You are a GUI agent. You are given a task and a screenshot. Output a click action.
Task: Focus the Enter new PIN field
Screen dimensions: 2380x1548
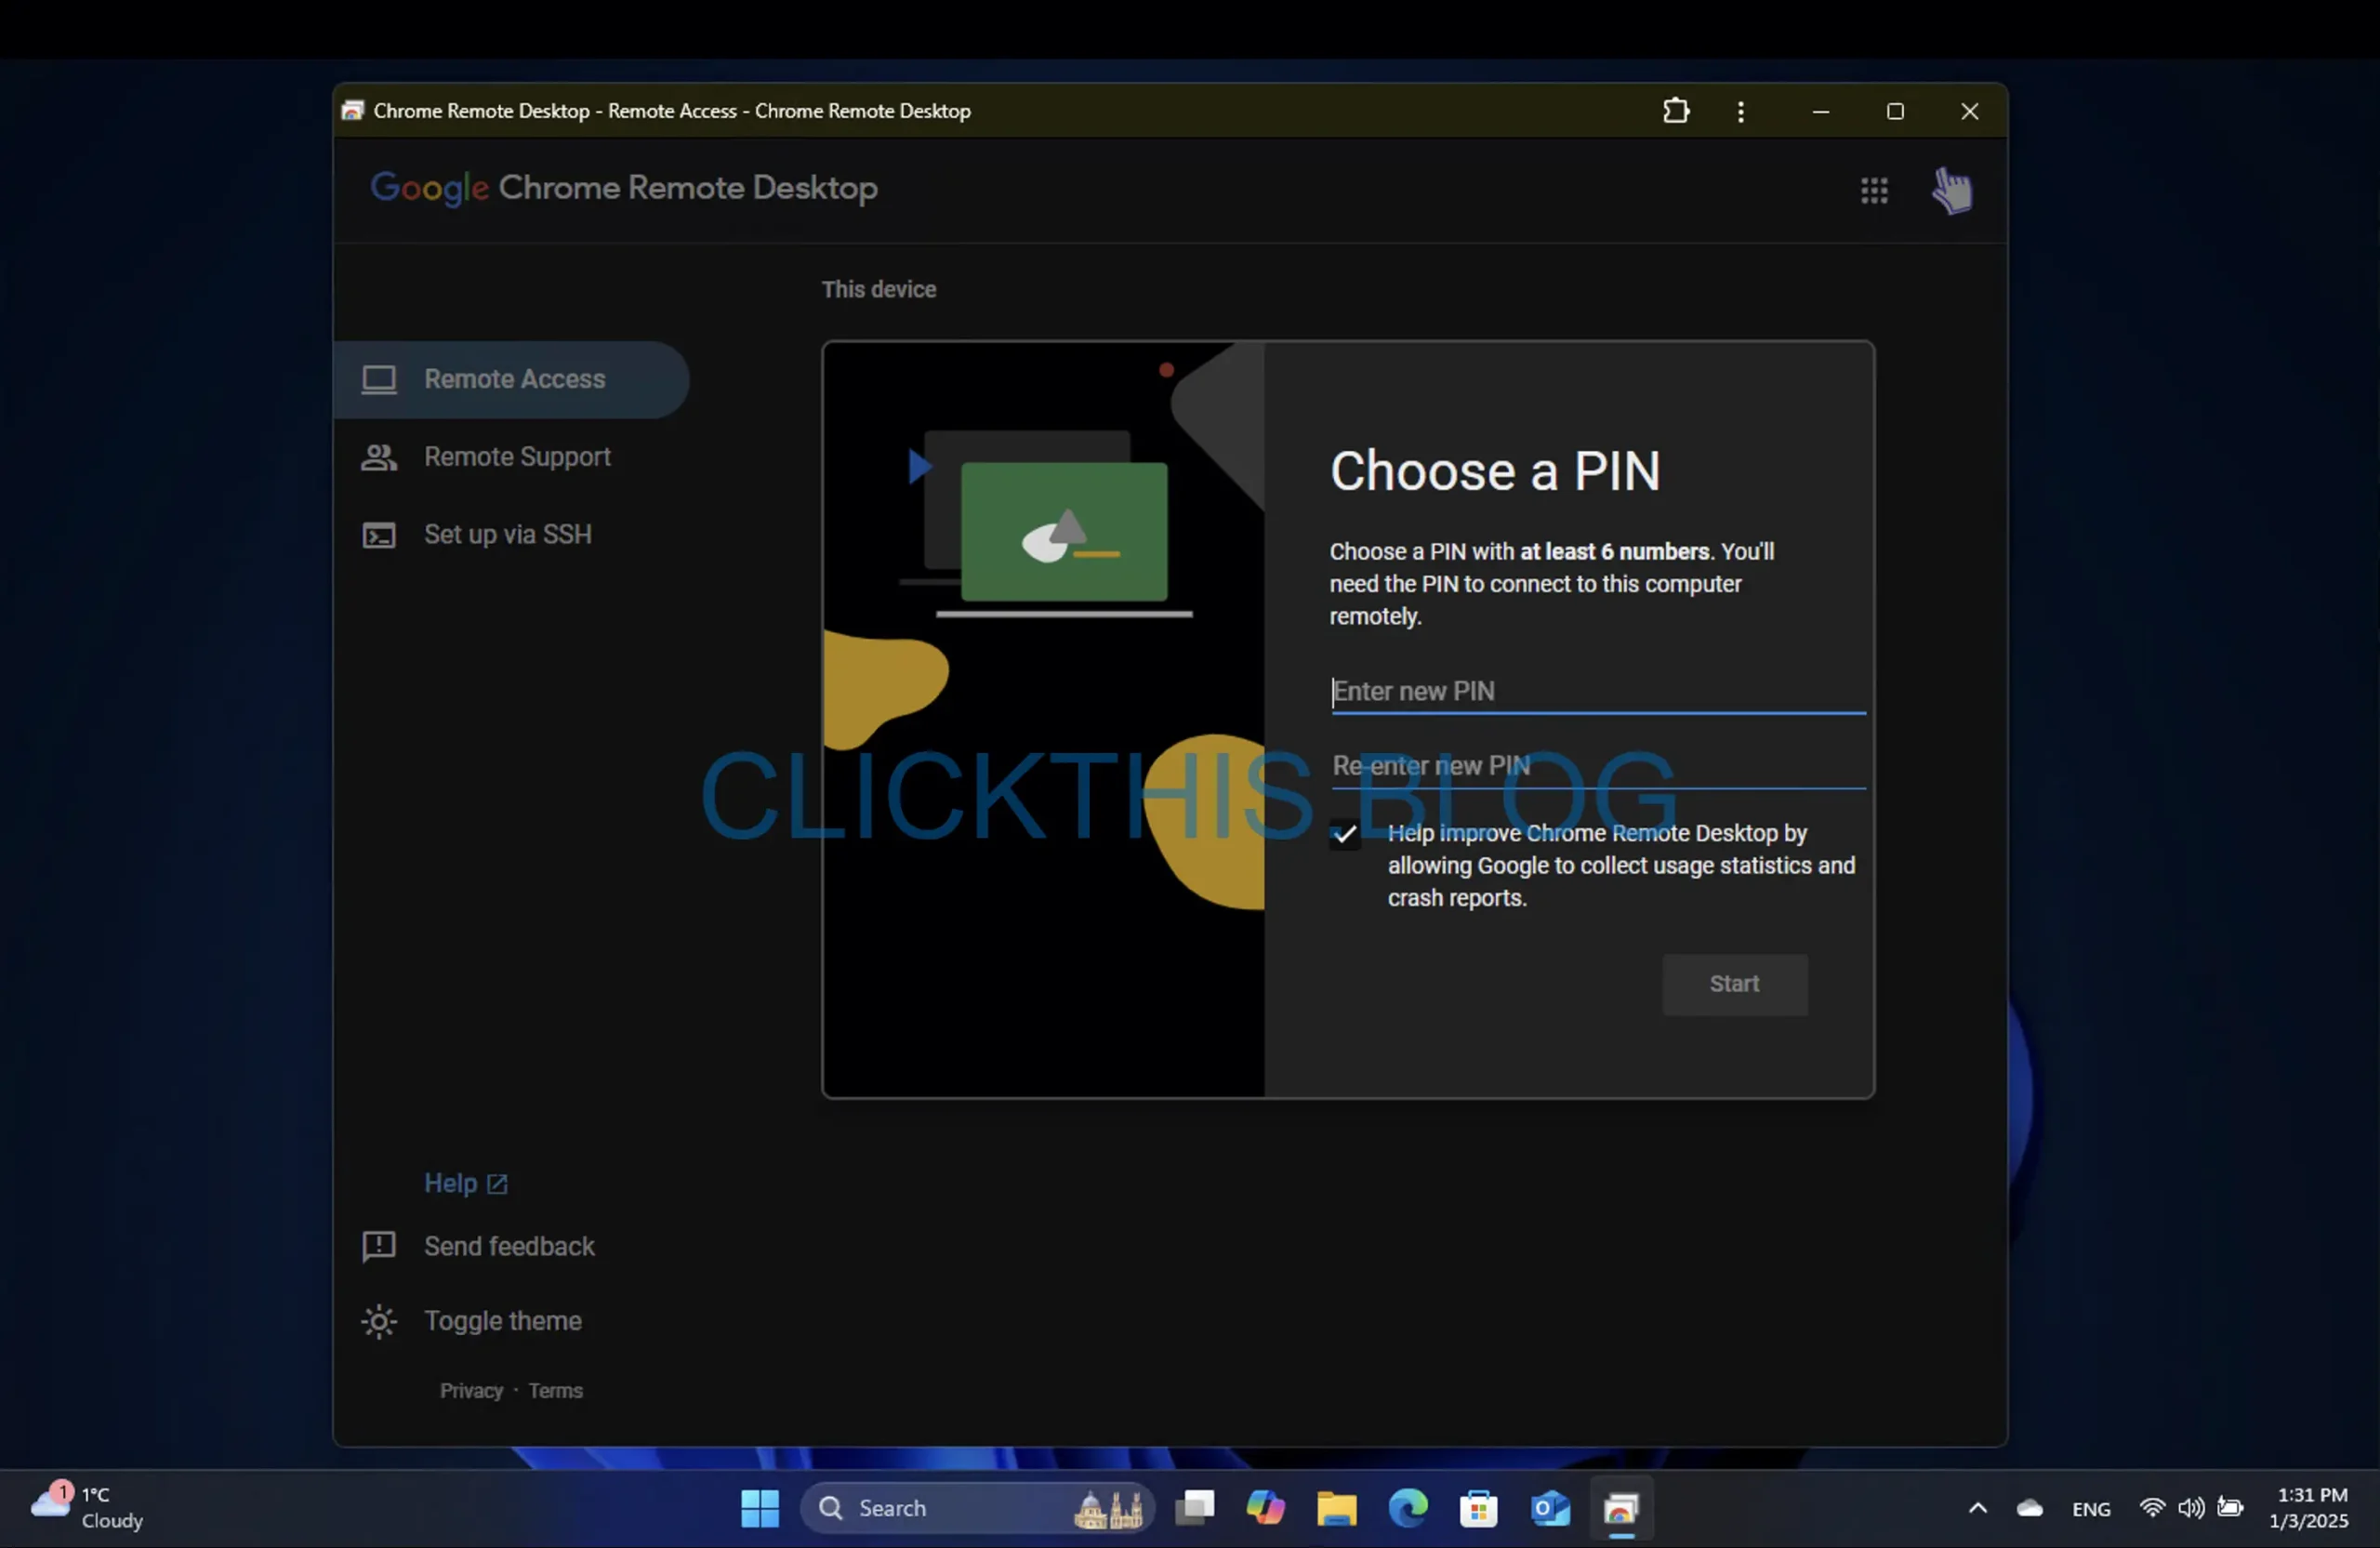tap(1598, 692)
